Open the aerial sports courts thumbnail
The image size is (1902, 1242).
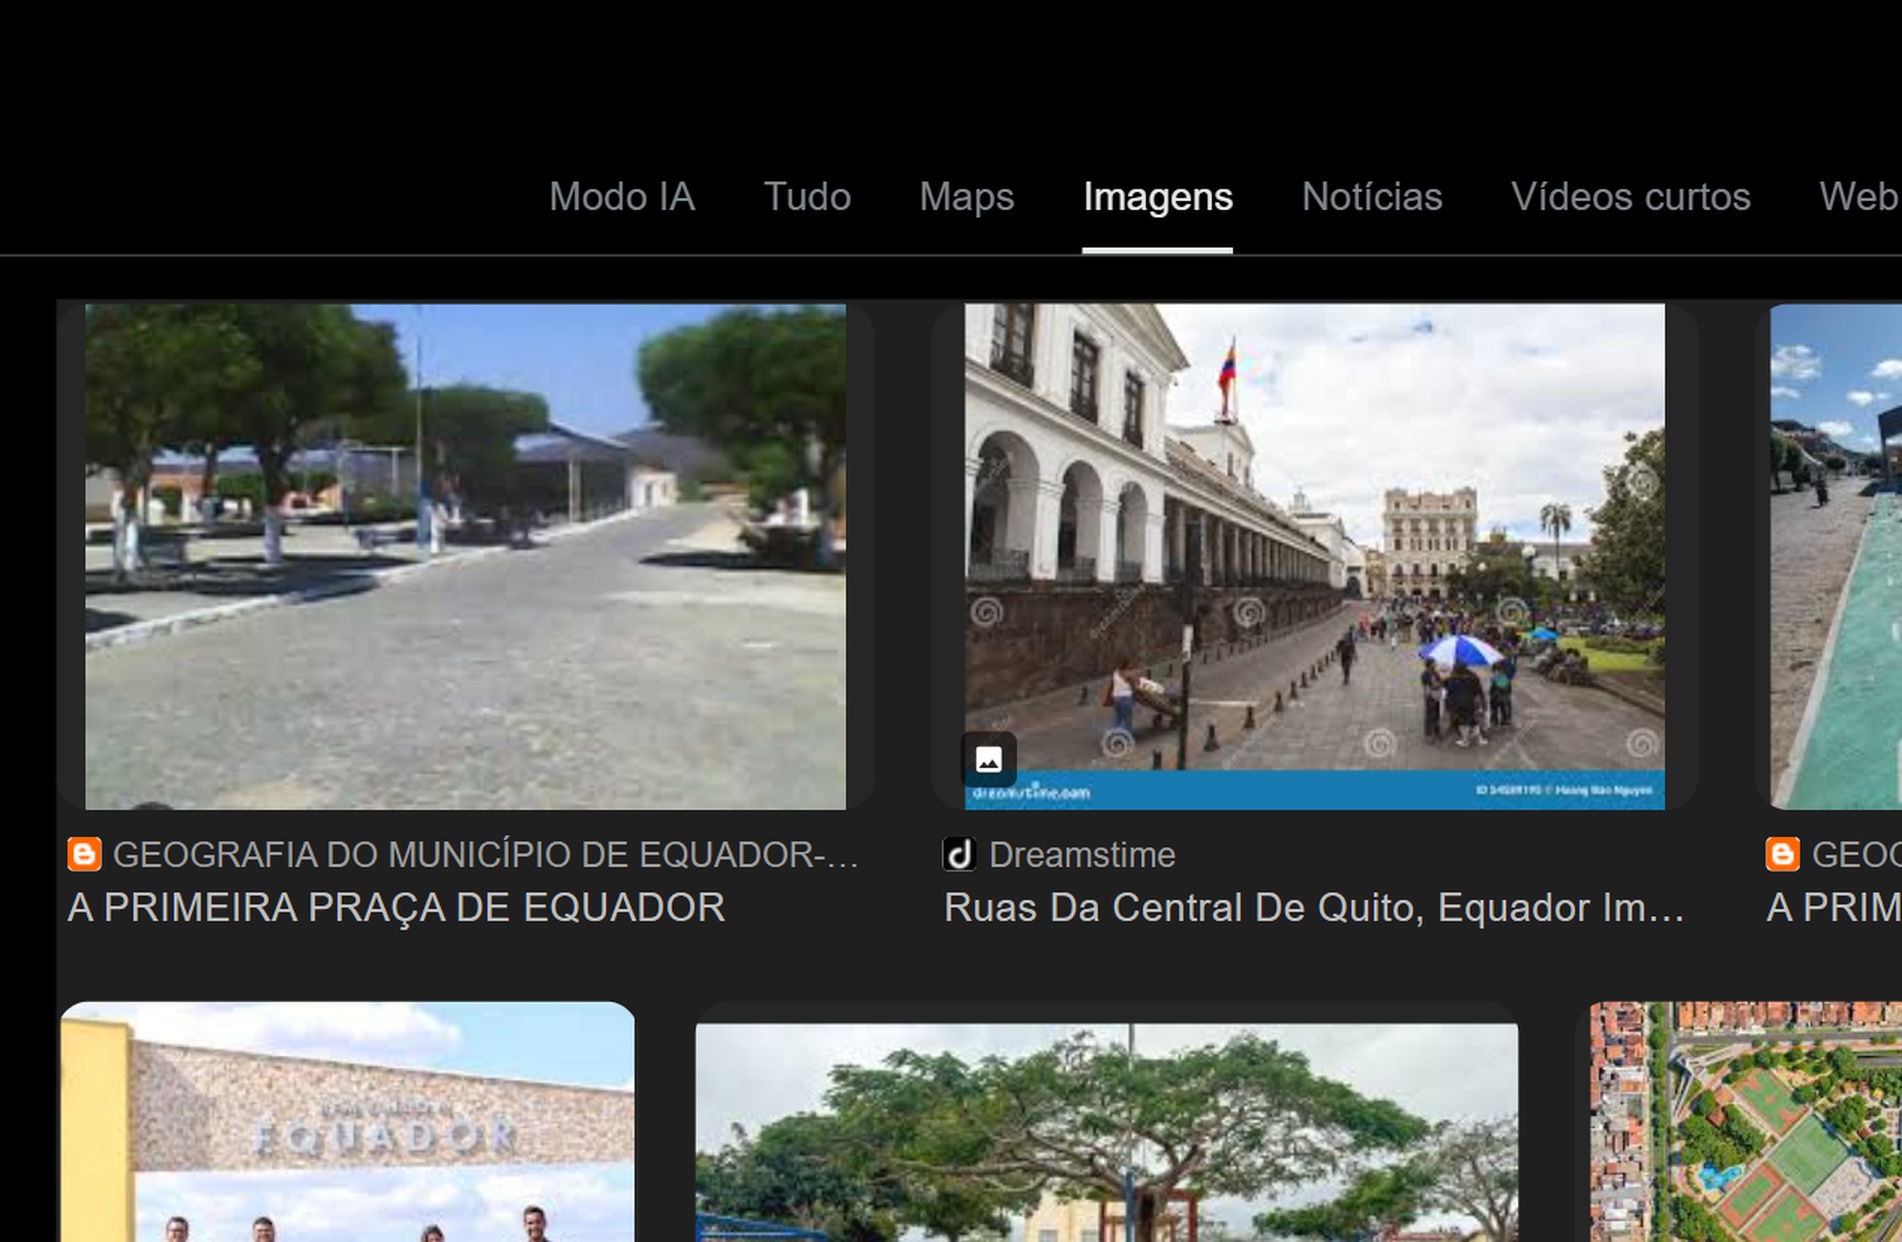[x=1745, y=1121]
